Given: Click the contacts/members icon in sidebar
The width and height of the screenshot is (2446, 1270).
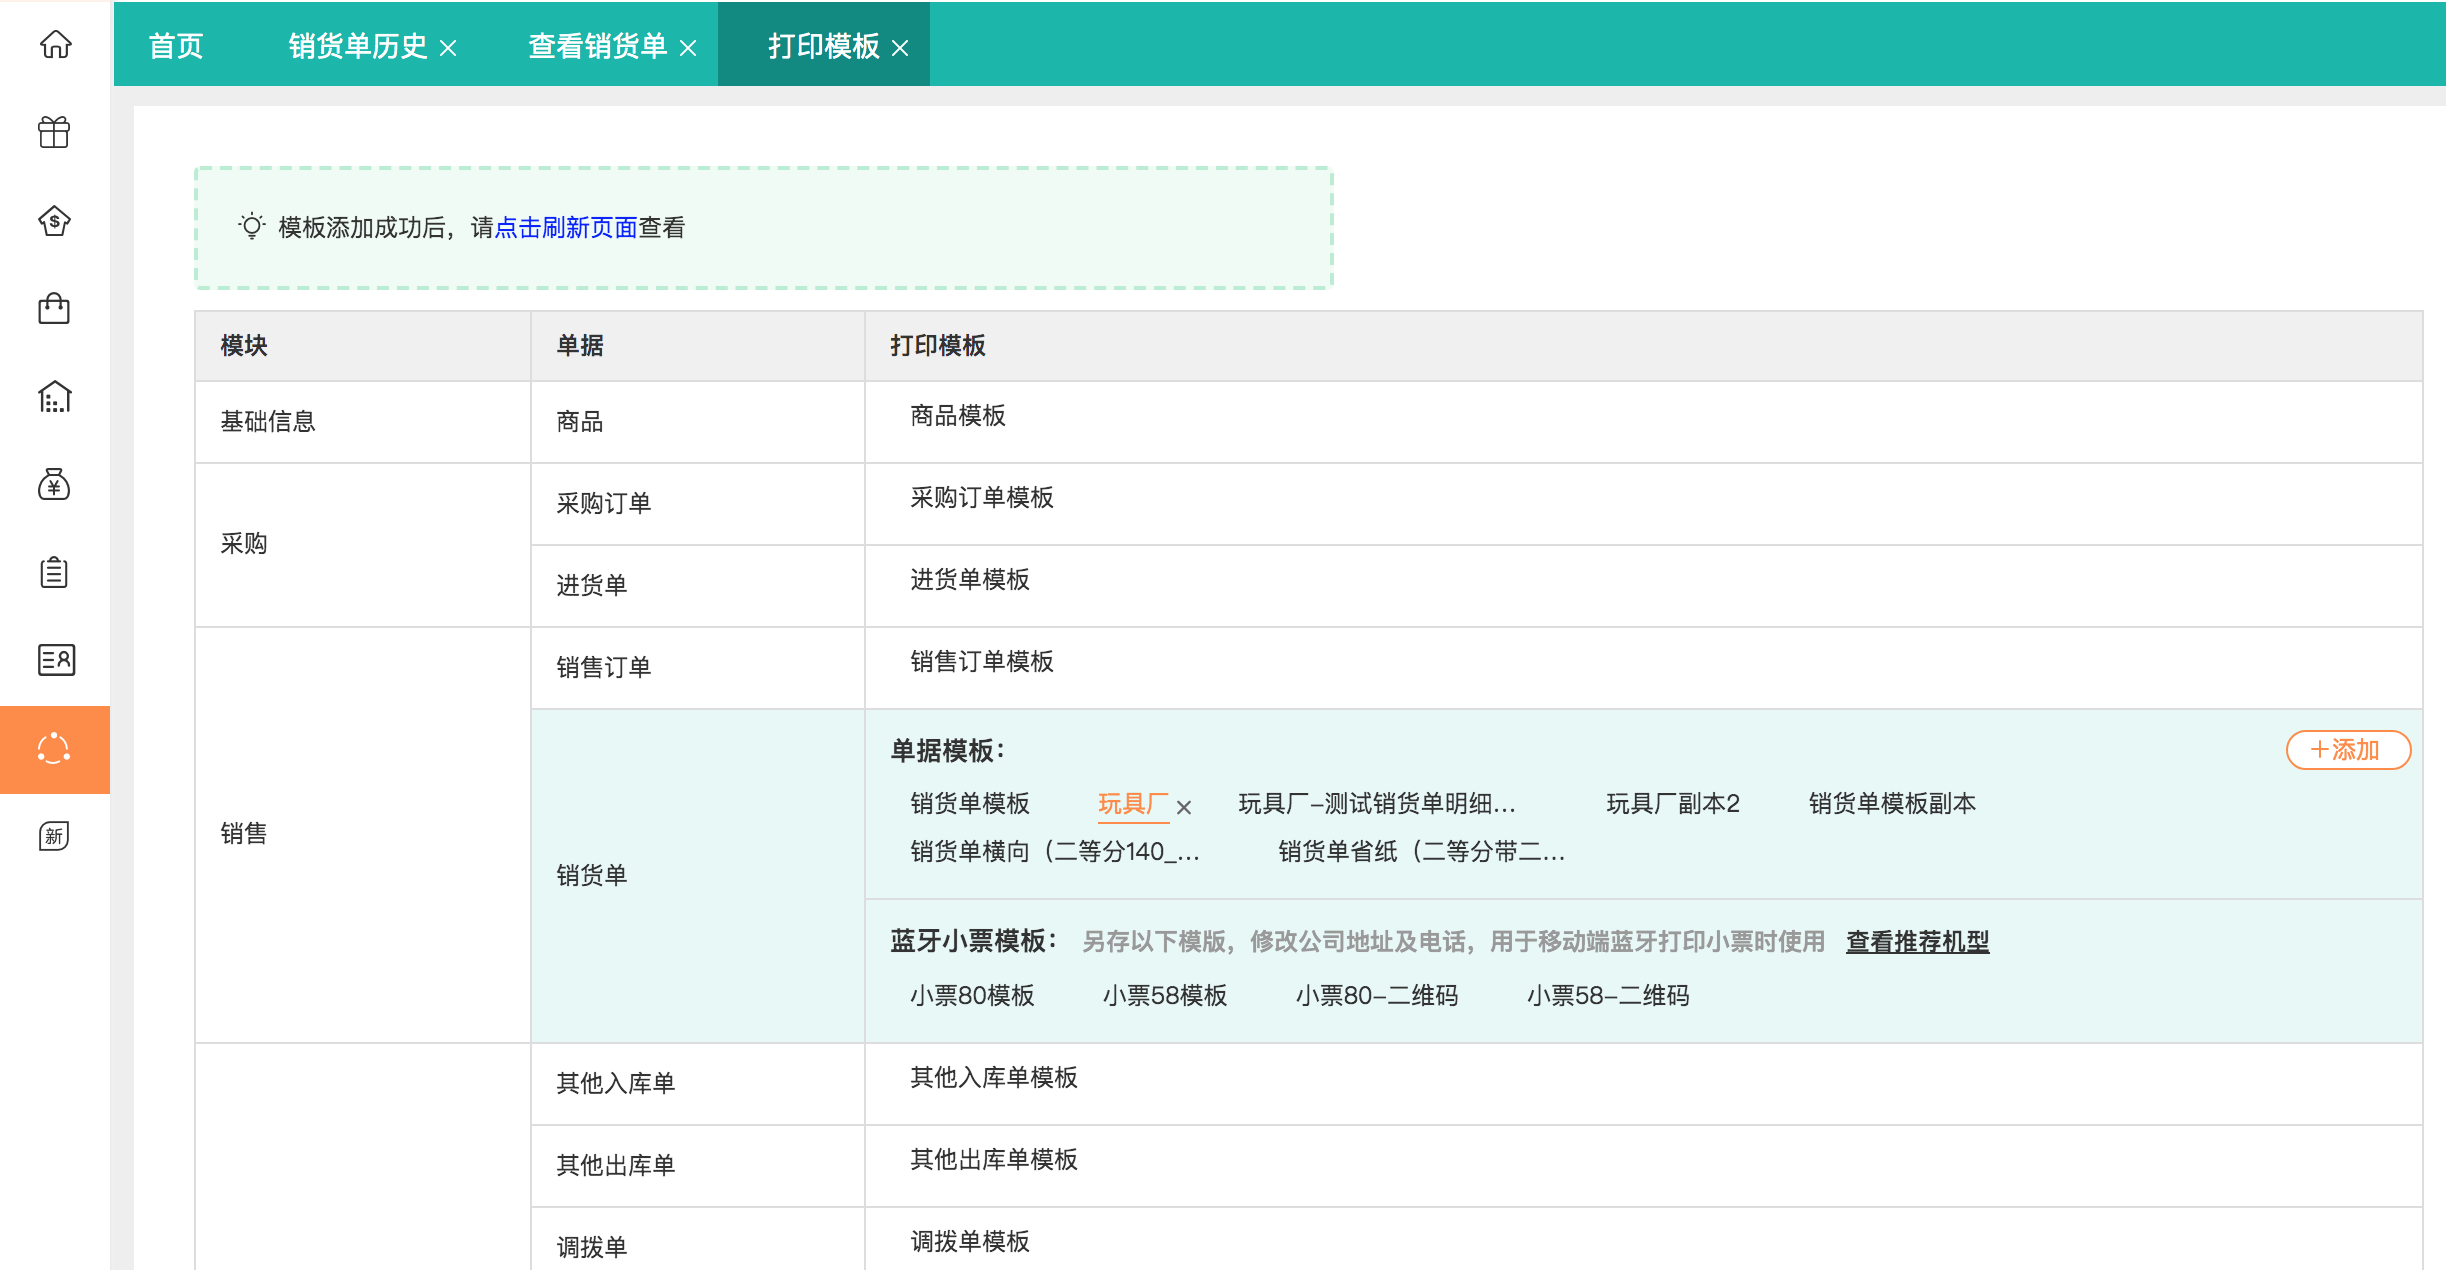Looking at the screenshot, I should pyautogui.click(x=55, y=660).
